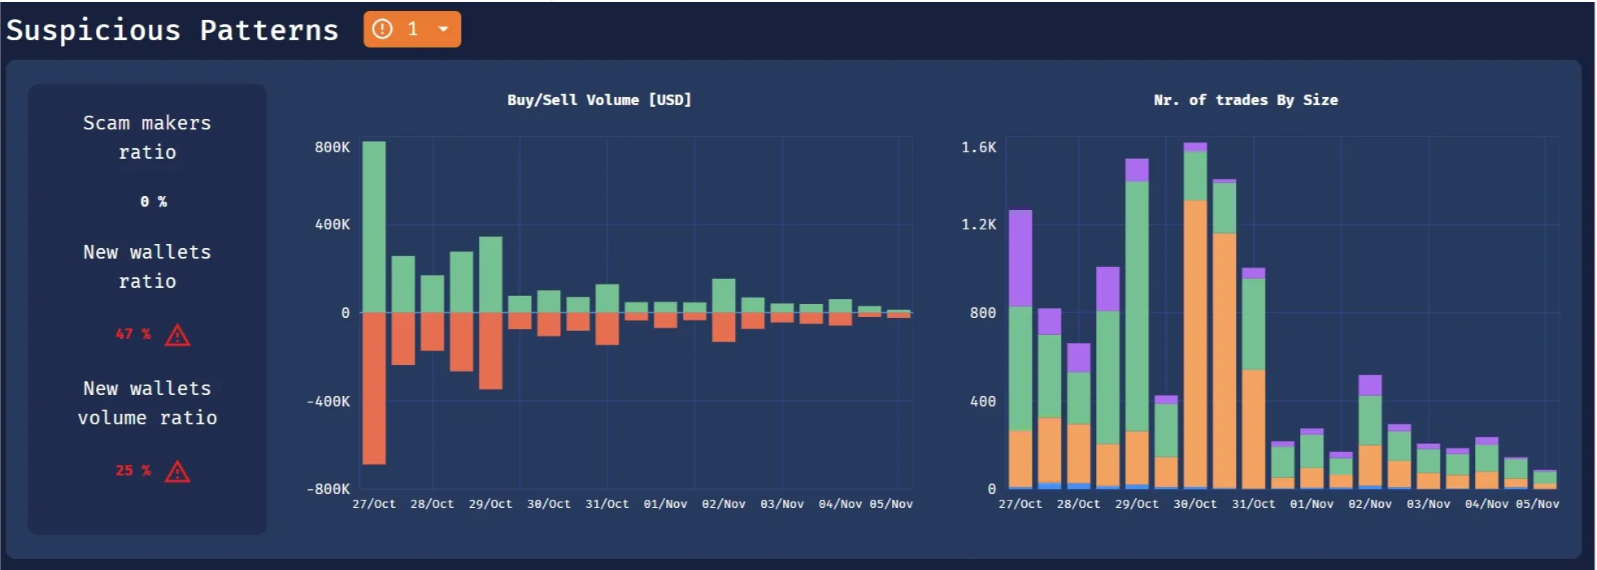Click the 800K label on the volume axis

coord(332,147)
